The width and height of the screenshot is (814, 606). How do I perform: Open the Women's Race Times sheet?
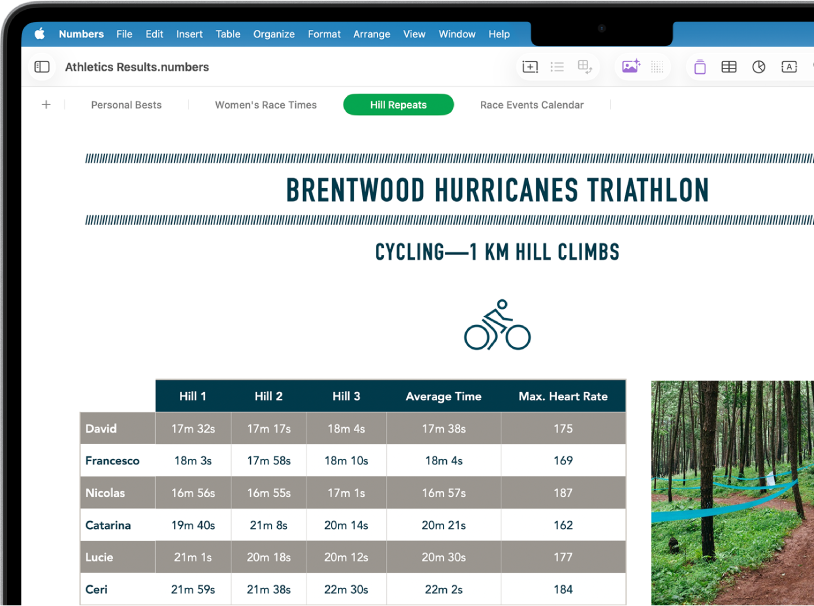click(x=265, y=104)
